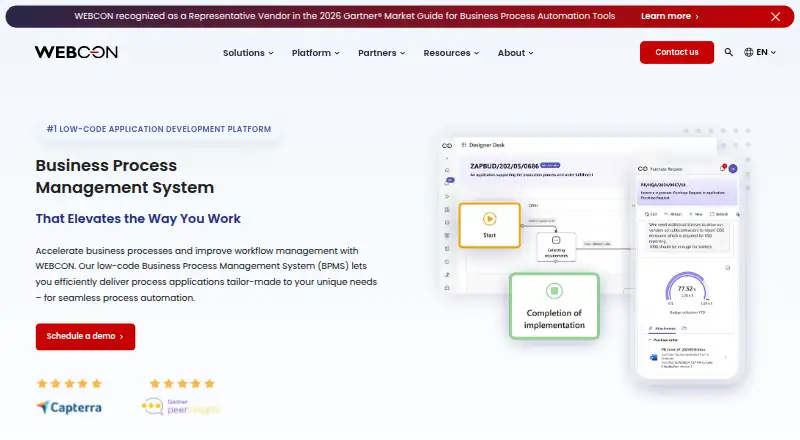Click the mobile Purchase Request screenshot

(687, 271)
